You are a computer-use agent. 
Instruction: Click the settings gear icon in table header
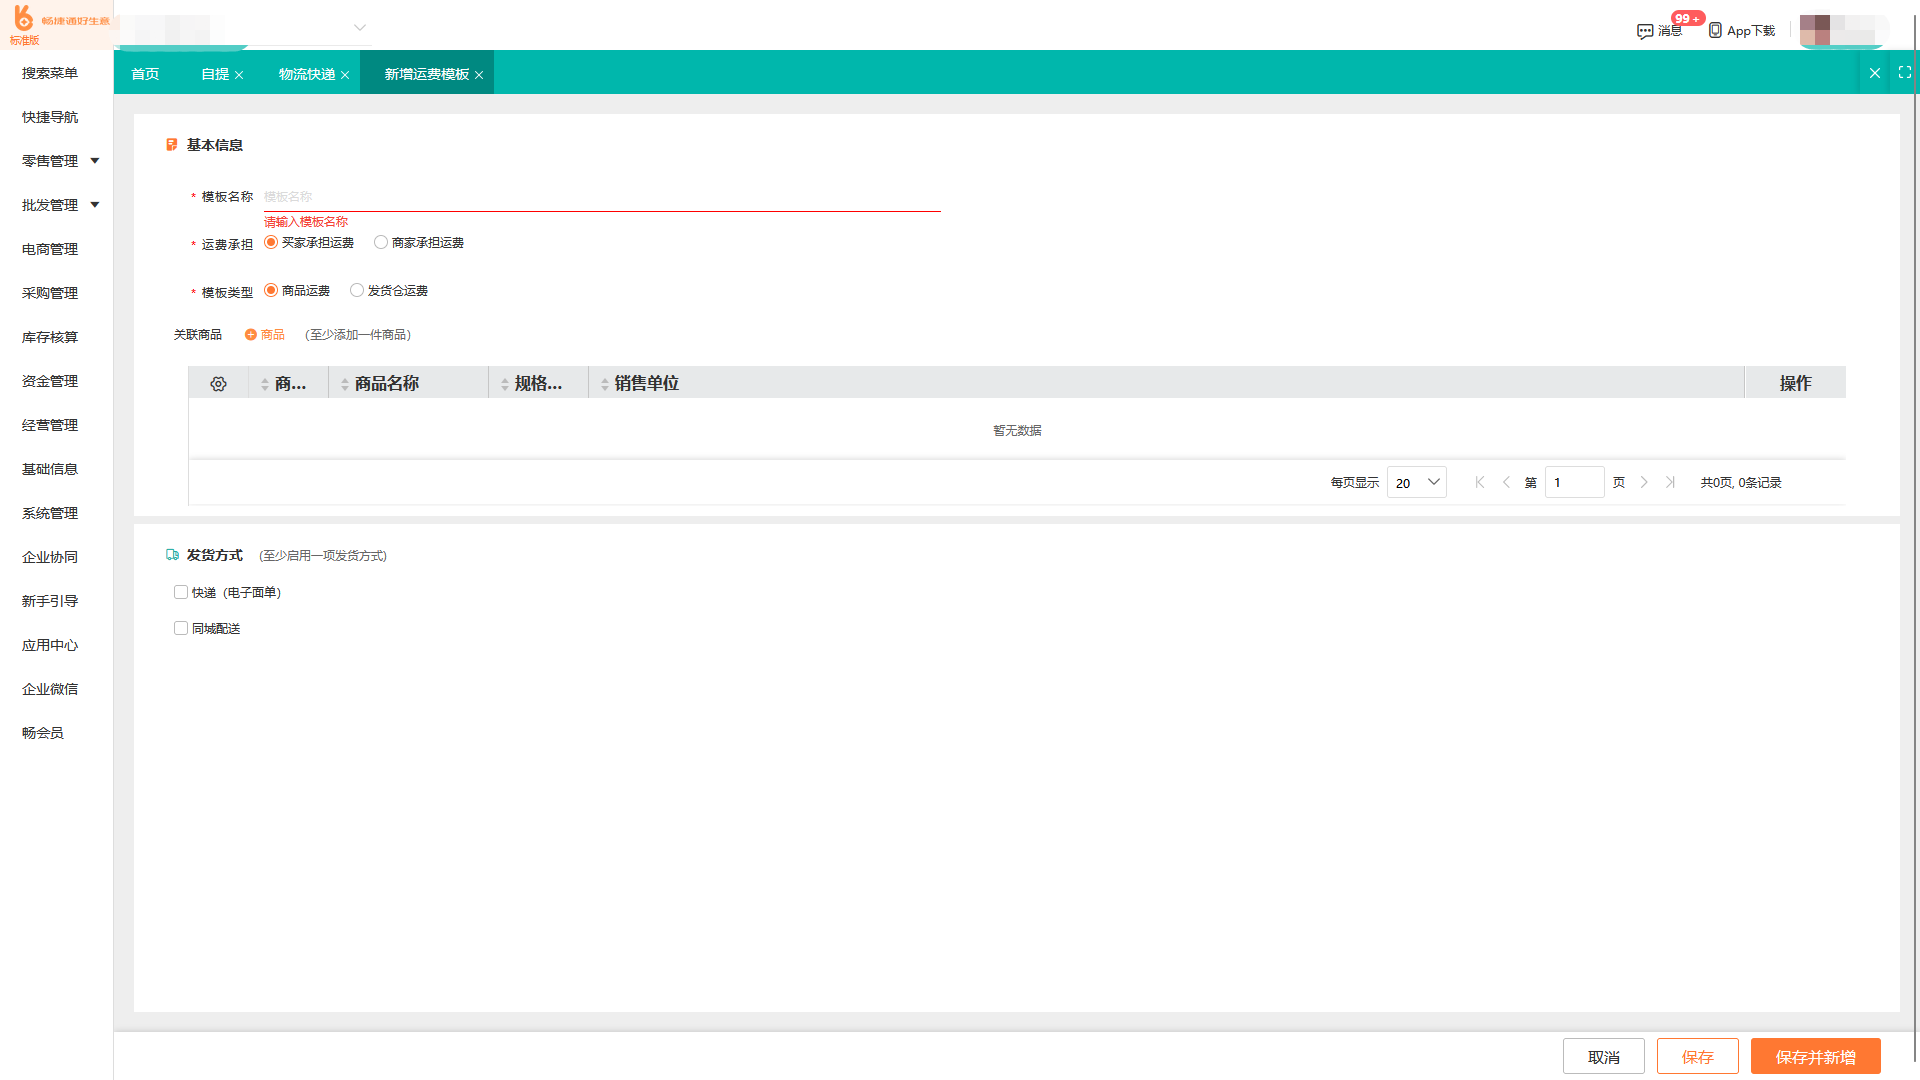click(x=218, y=382)
